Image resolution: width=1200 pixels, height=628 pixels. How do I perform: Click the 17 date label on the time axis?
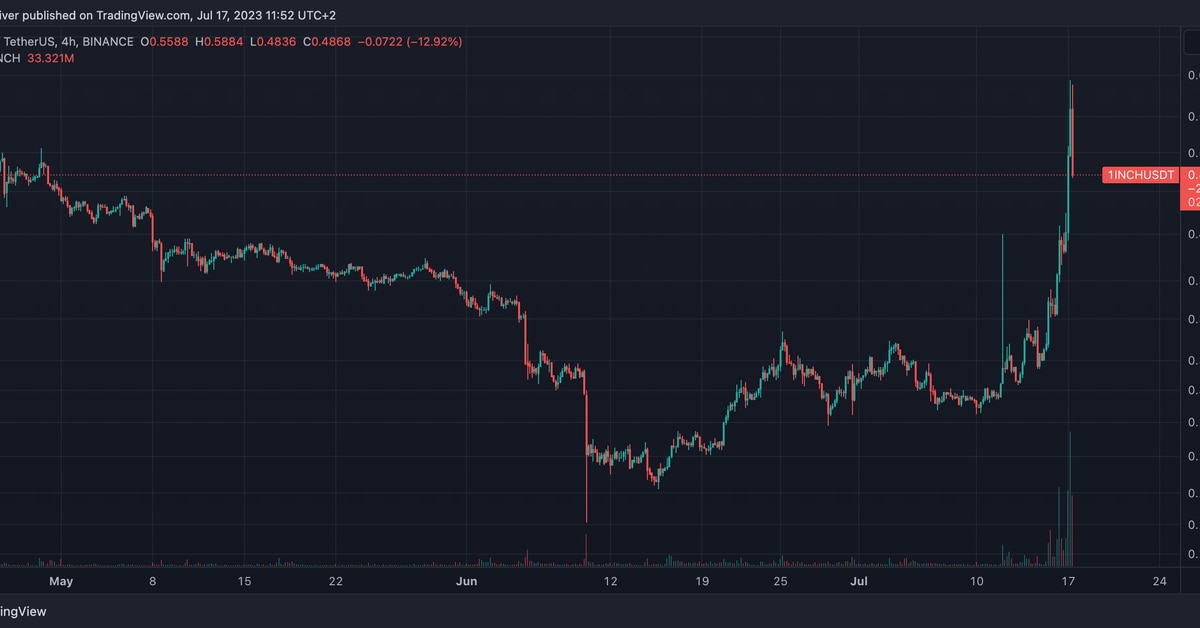pyautogui.click(x=1068, y=580)
